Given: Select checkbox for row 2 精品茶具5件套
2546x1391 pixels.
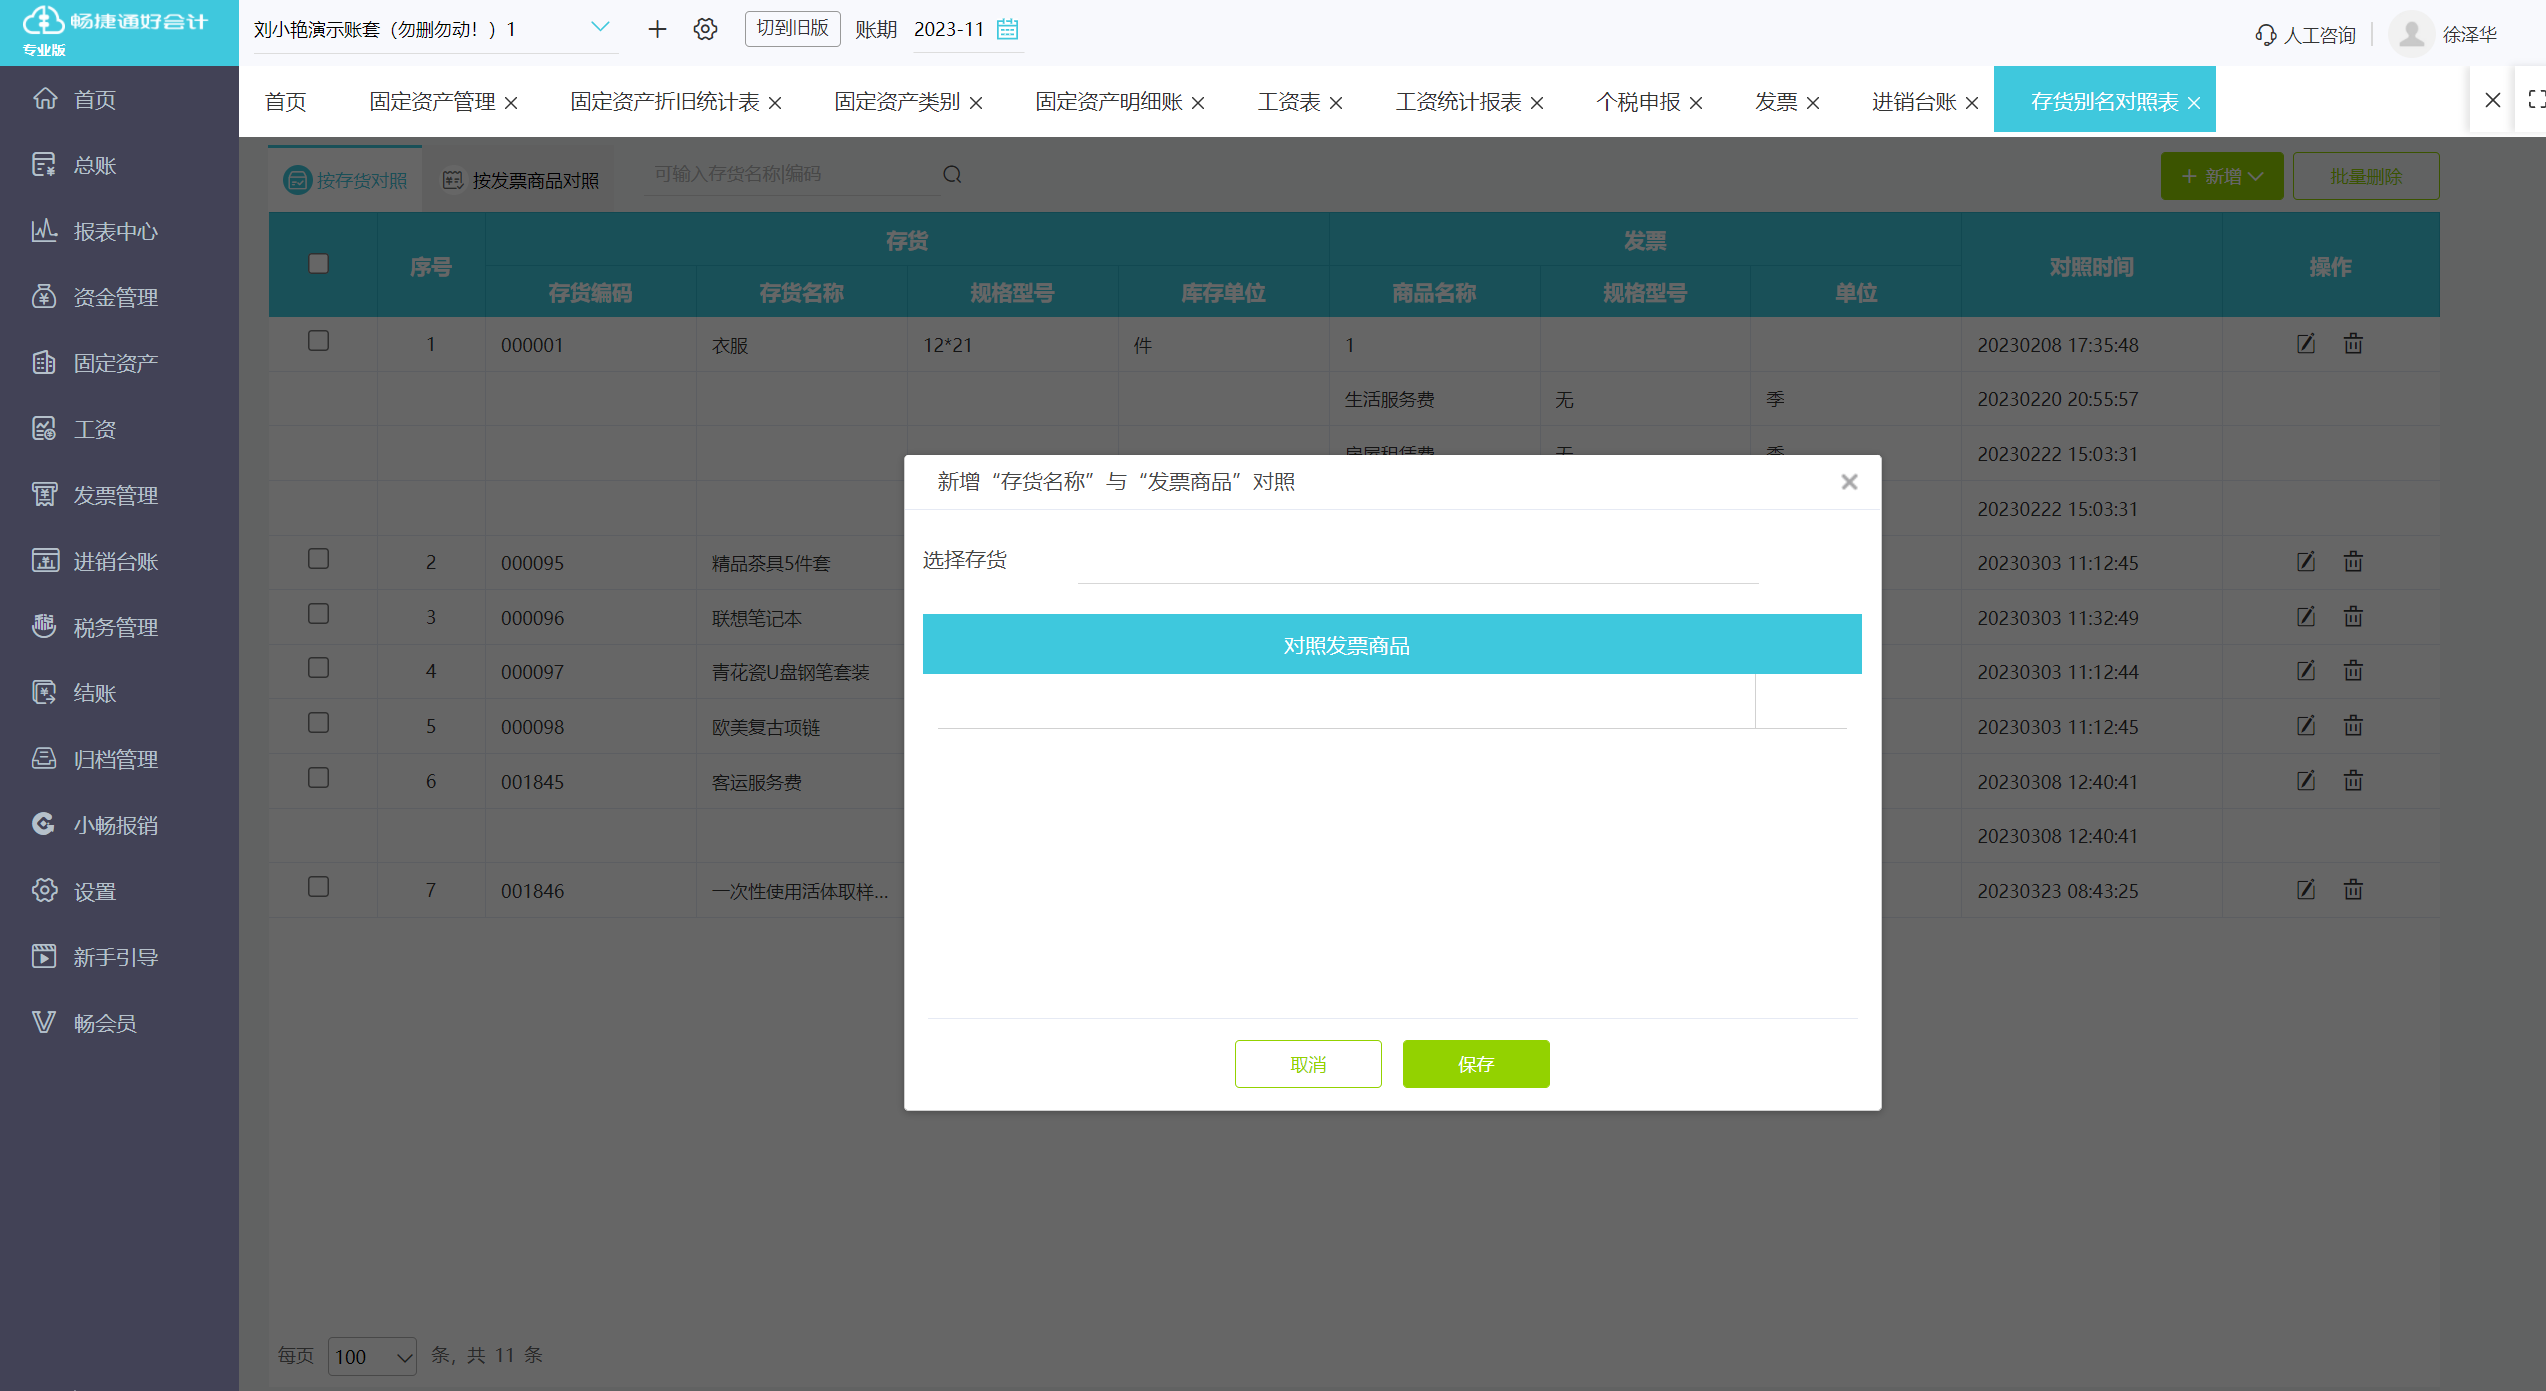Looking at the screenshot, I should click(x=317, y=560).
